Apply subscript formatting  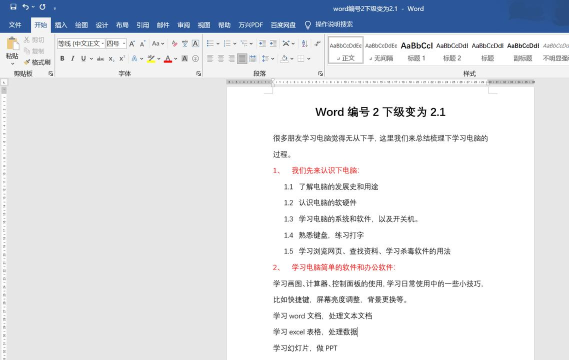(x=111, y=58)
